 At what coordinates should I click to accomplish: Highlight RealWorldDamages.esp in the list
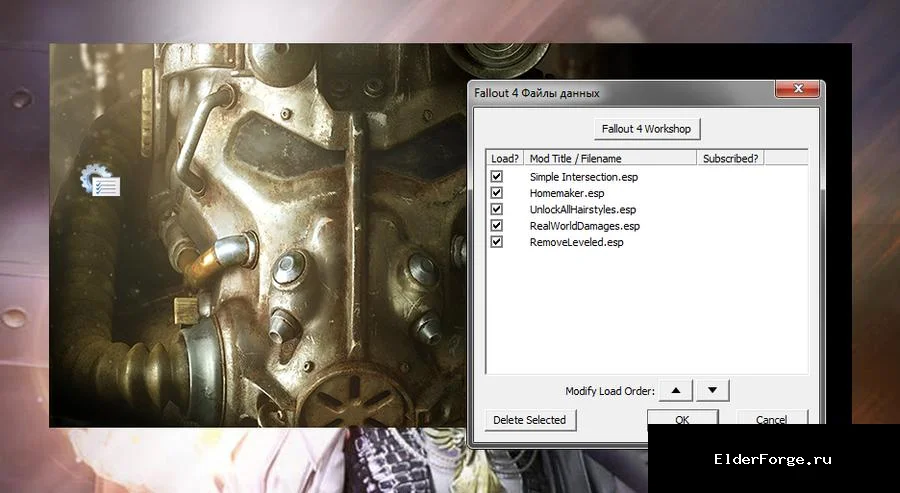click(584, 226)
